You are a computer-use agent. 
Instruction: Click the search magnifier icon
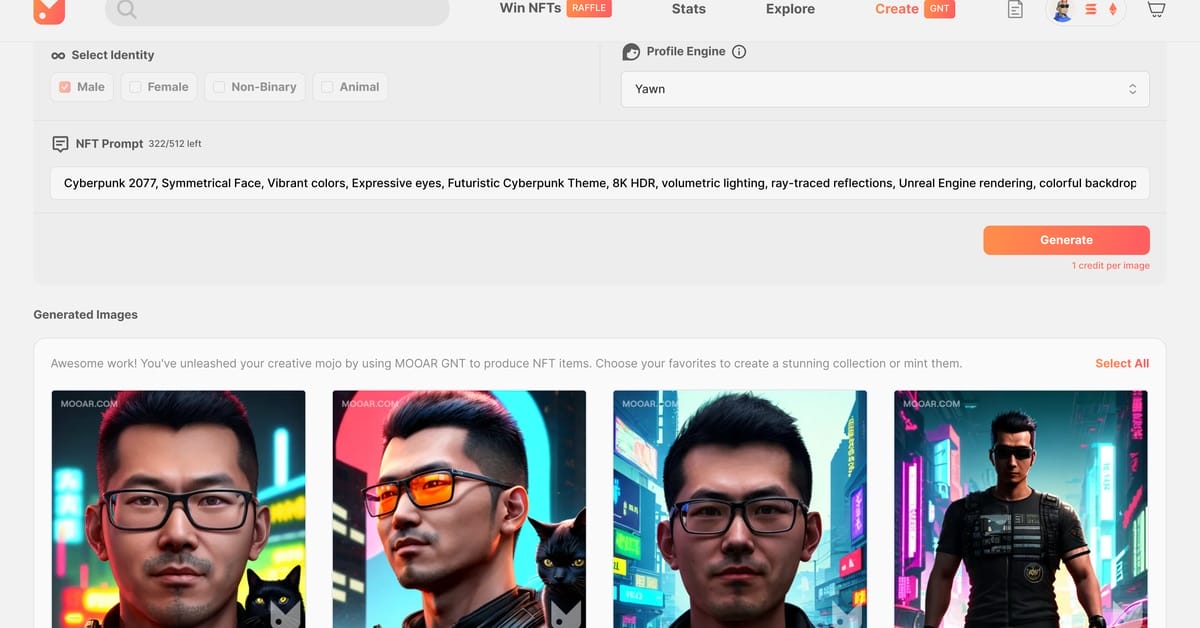click(x=126, y=10)
